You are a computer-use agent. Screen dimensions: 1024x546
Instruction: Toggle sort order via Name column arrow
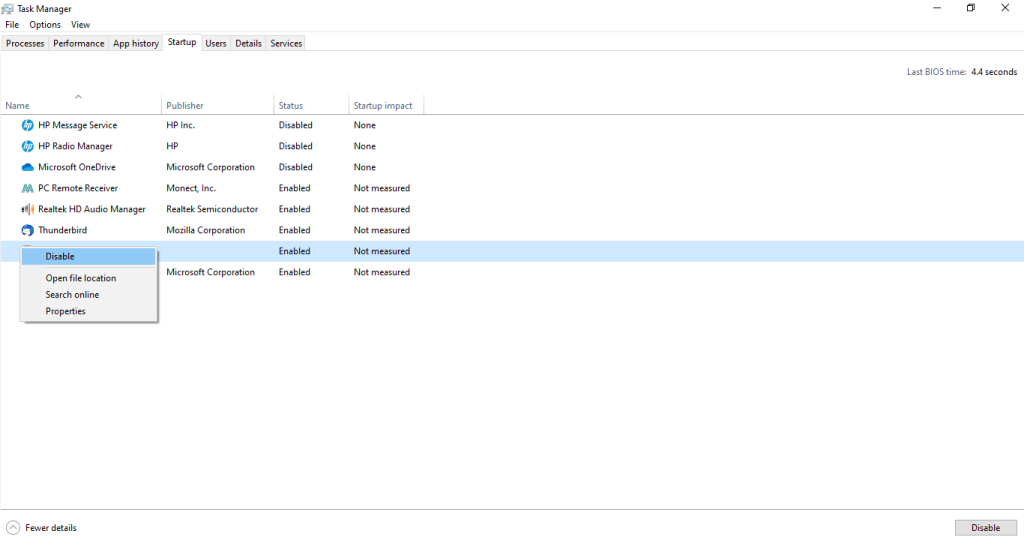pyautogui.click(x=78, y=97)
